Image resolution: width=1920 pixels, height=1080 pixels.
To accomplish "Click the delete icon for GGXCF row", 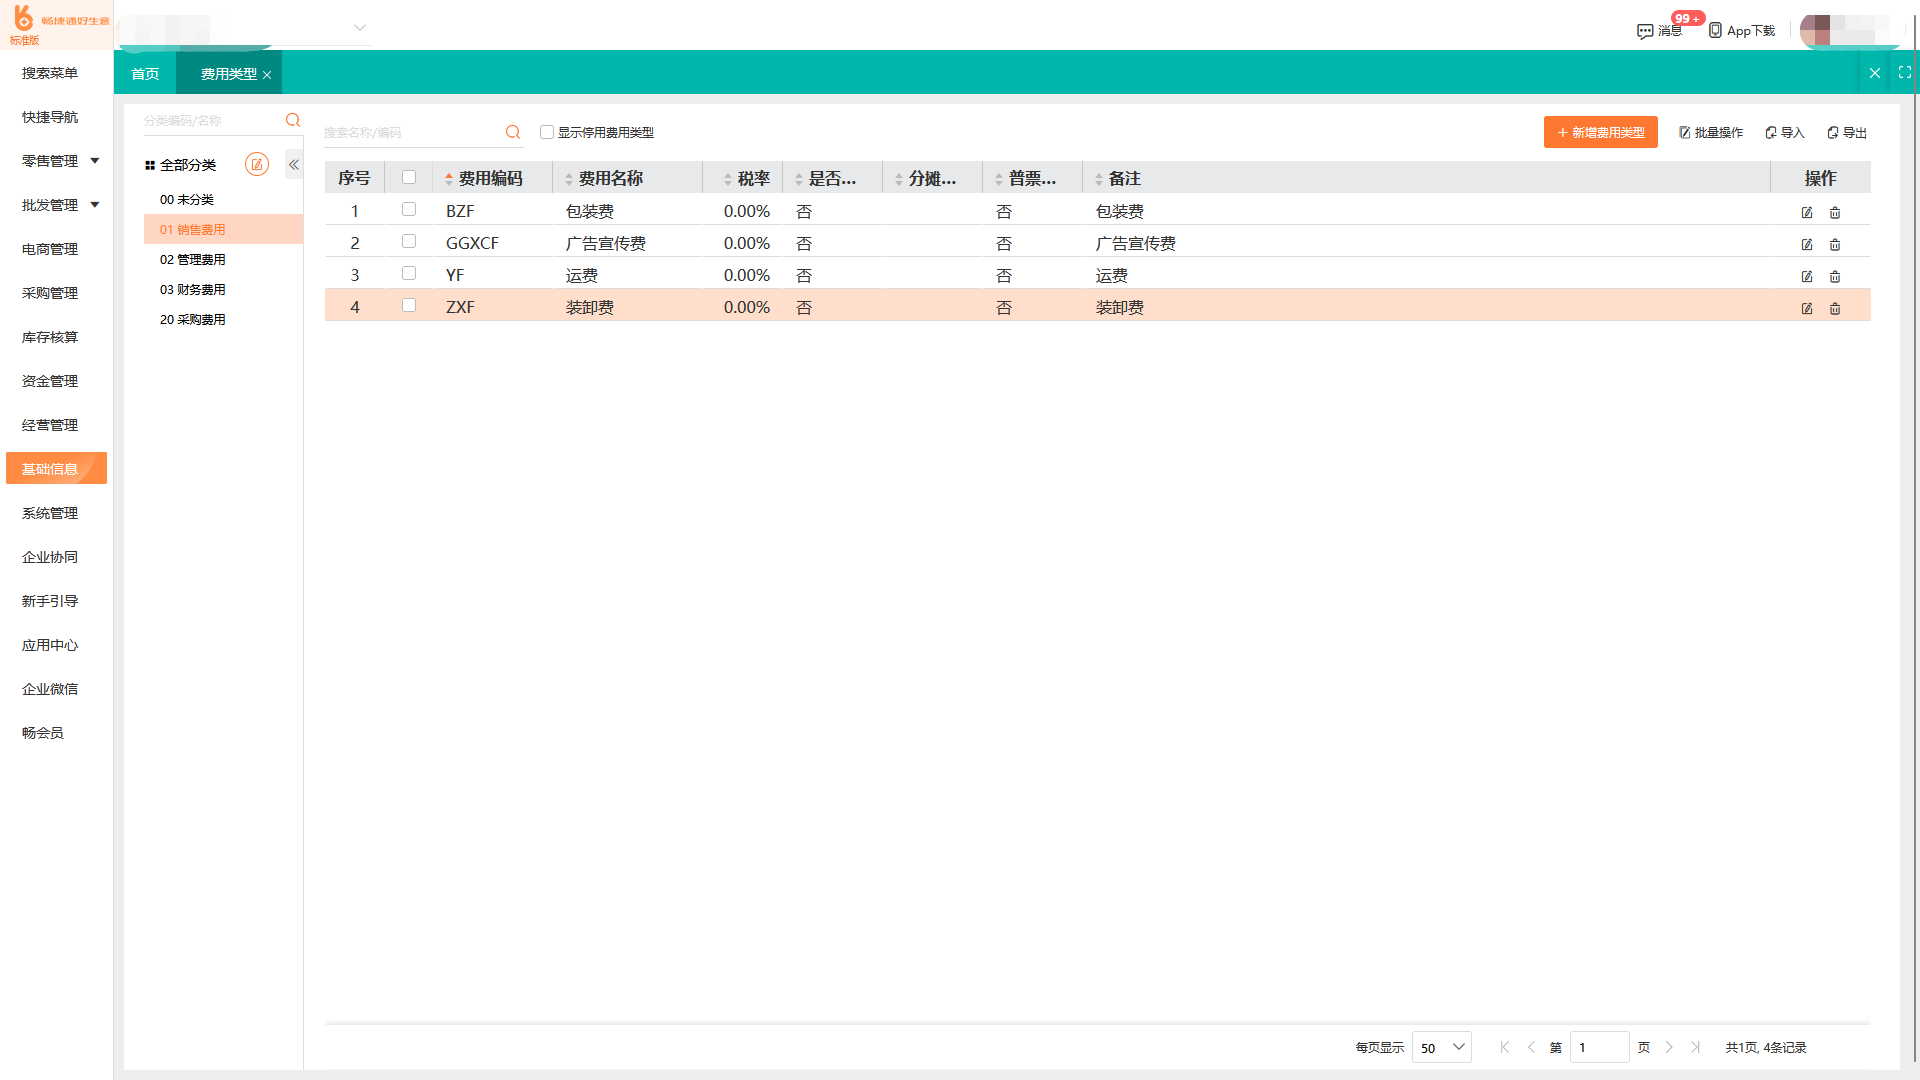I will 1834,243.
